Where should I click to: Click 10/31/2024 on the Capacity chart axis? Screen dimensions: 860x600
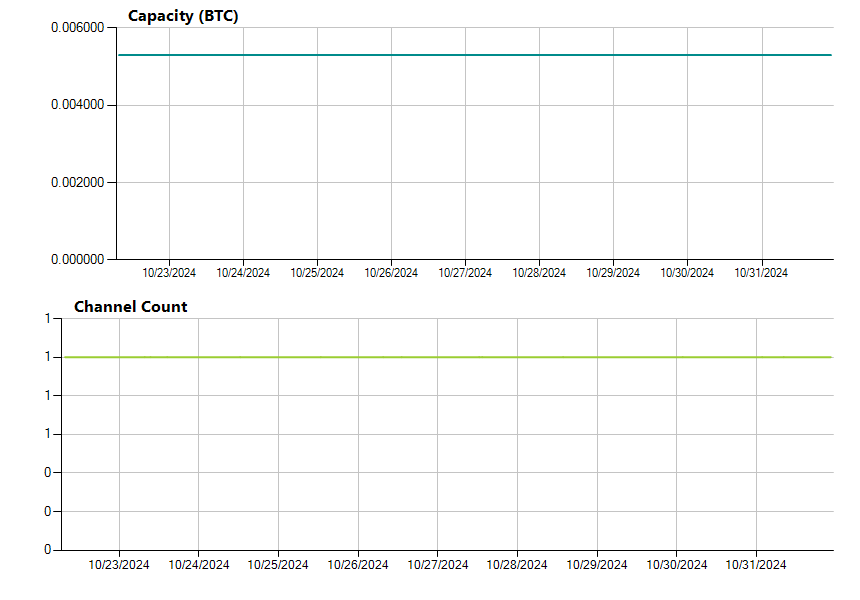[x=761, y=273]
